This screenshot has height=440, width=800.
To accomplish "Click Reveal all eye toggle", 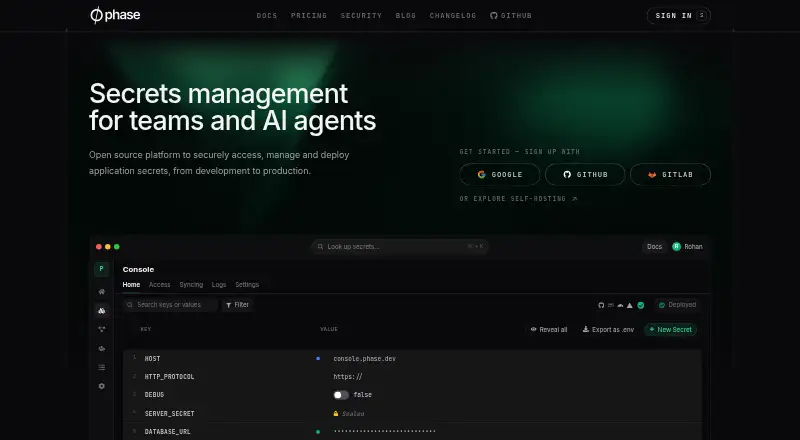I will [x=549, y=330].
